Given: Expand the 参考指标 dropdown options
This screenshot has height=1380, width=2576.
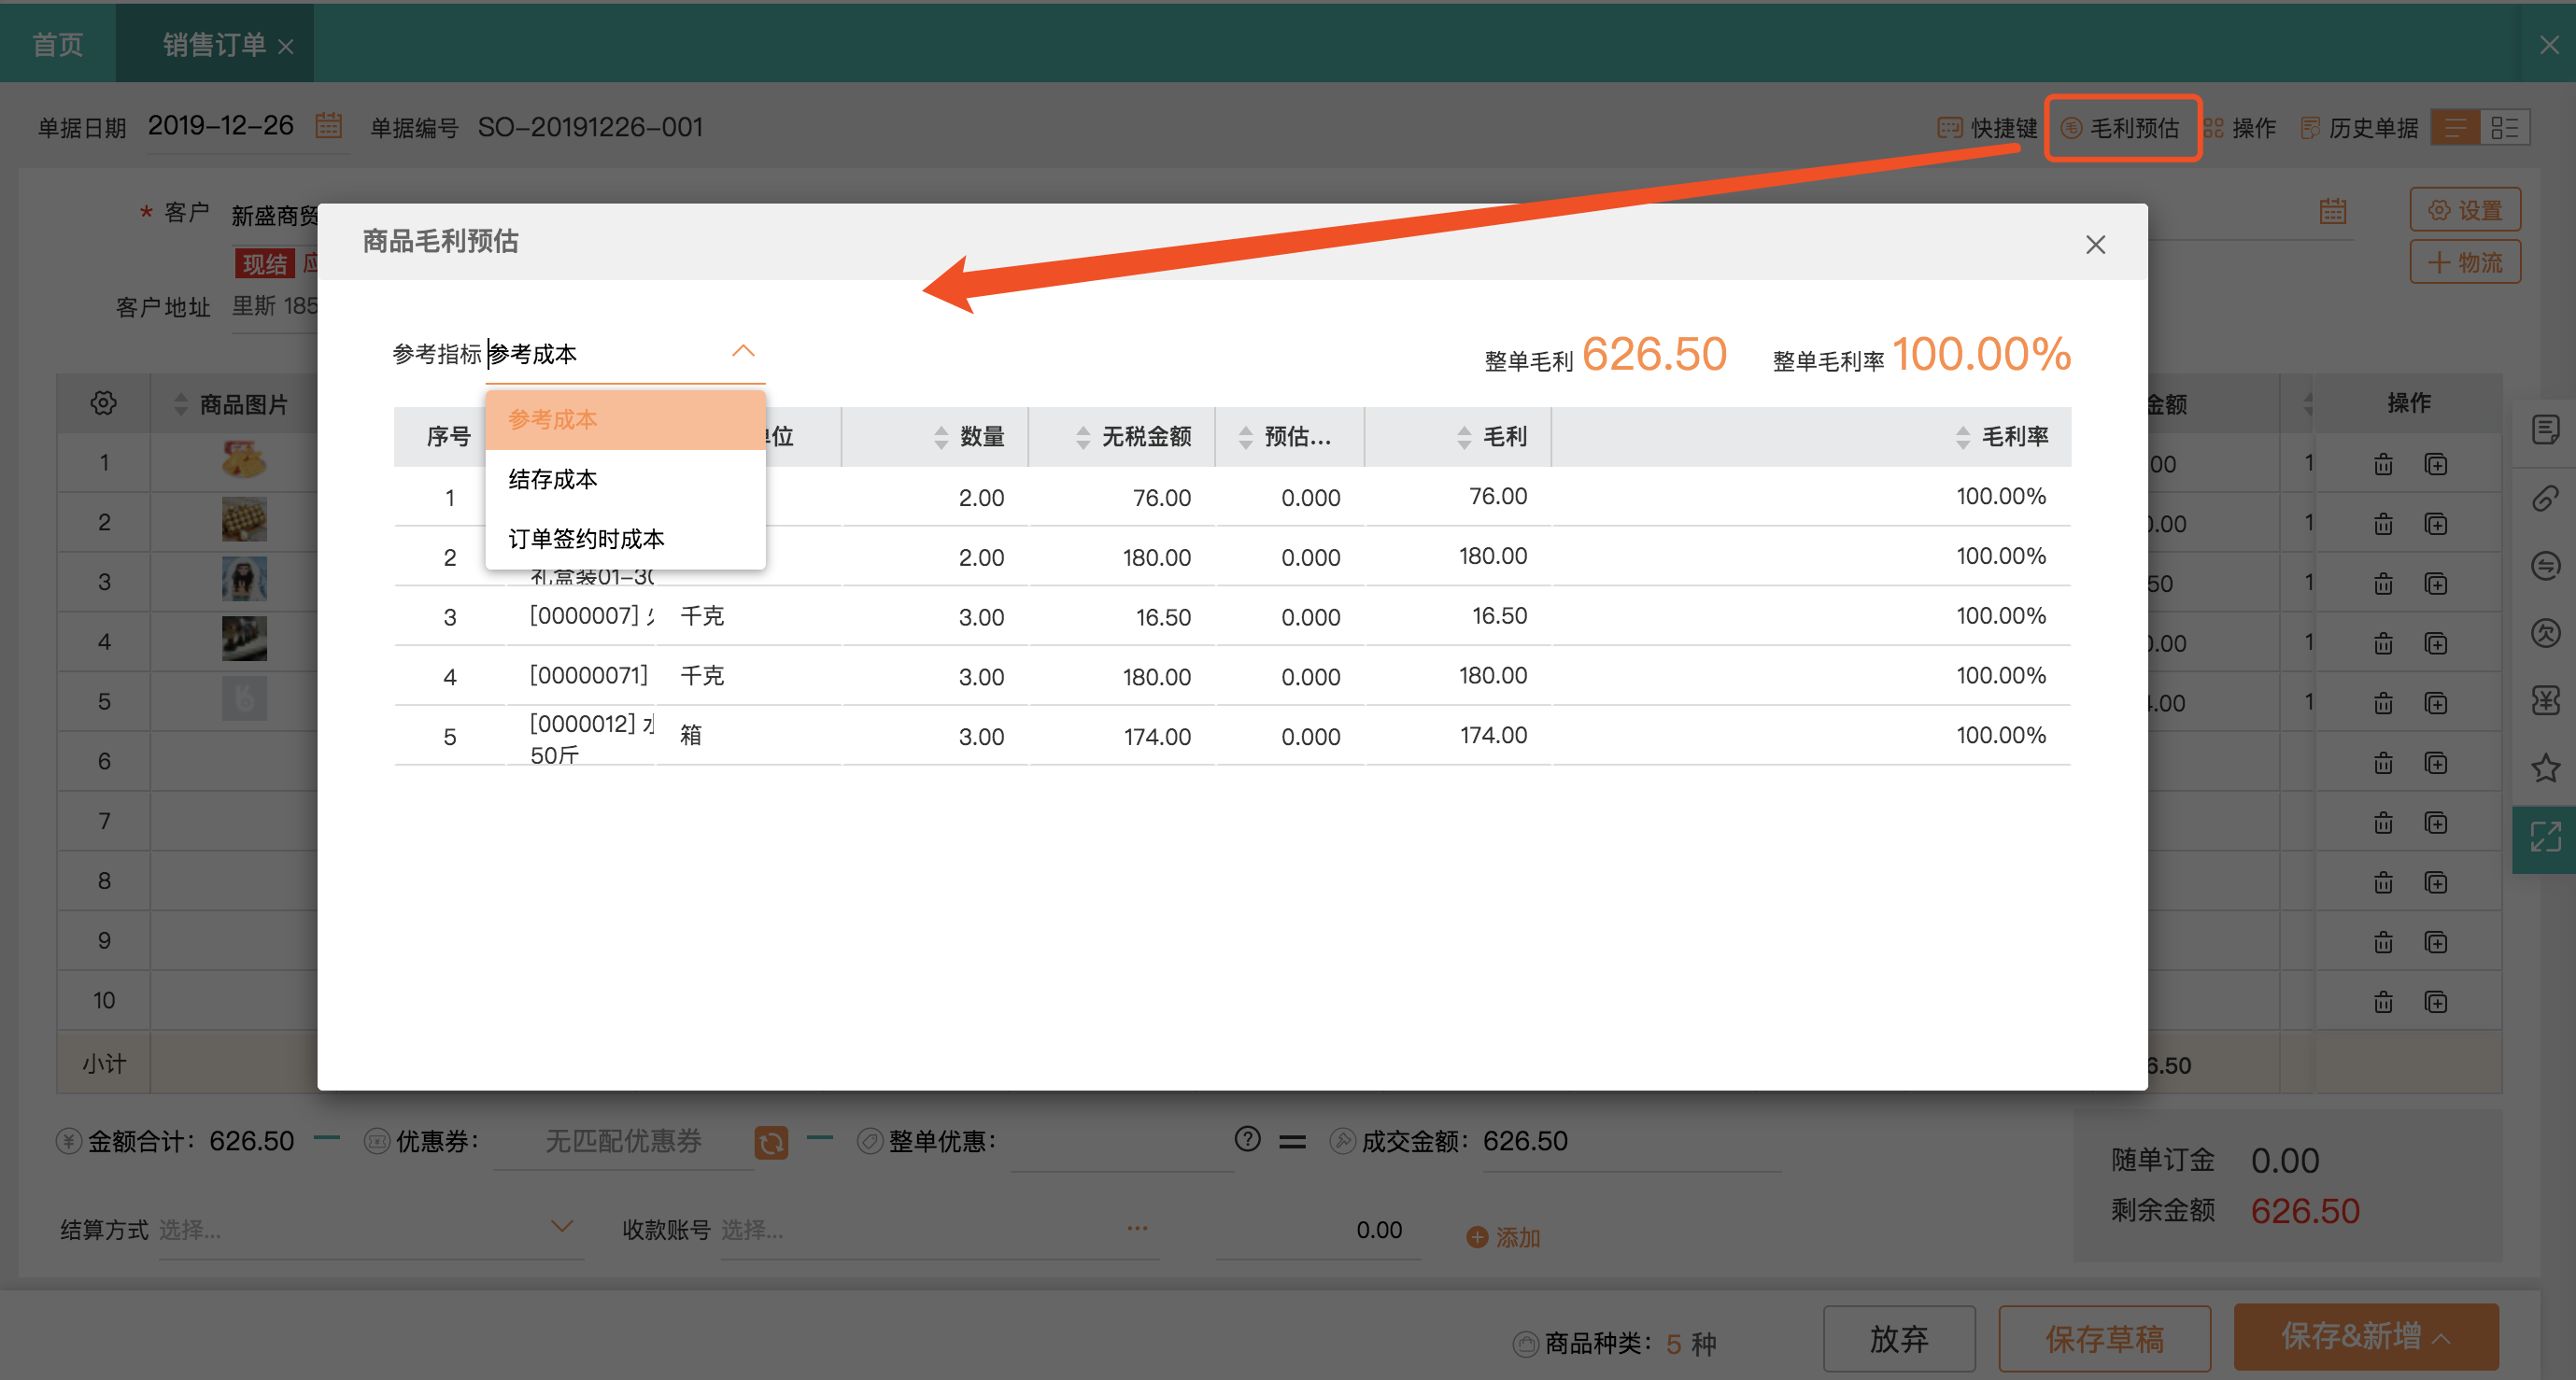Looking at the screenshot, I should tap(744, 355).
